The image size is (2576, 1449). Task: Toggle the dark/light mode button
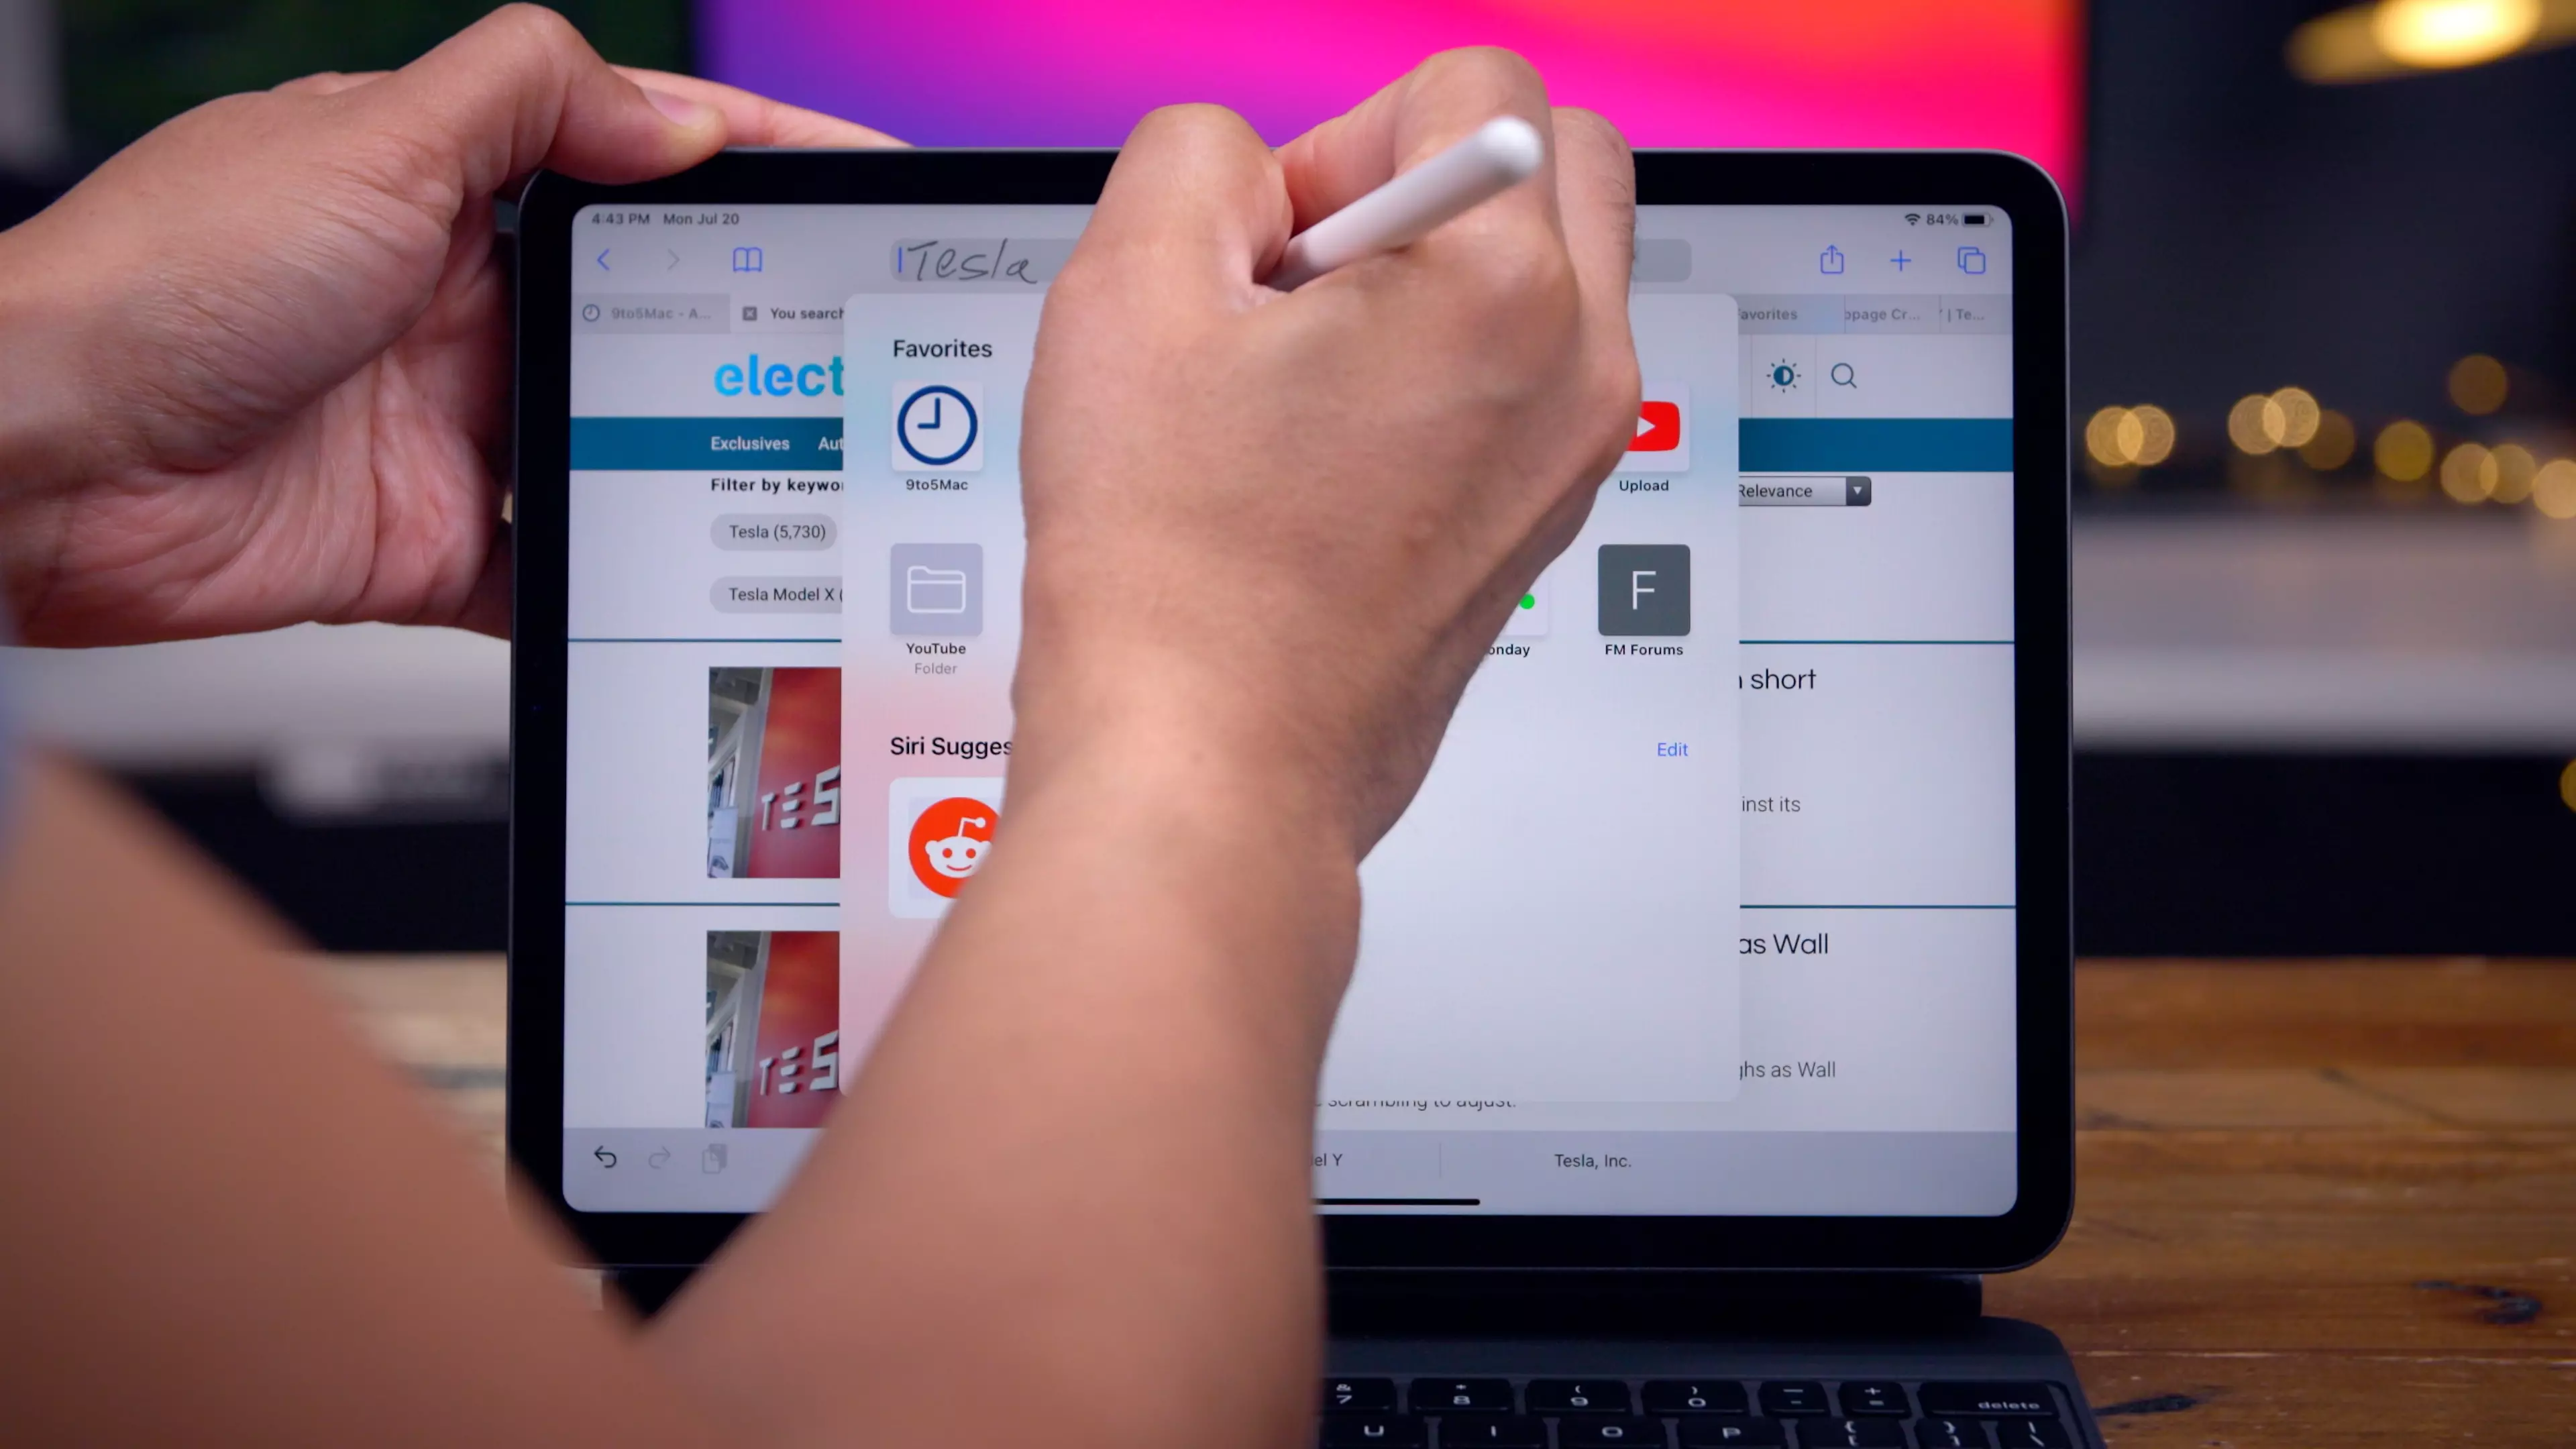tap(1783, 375)
